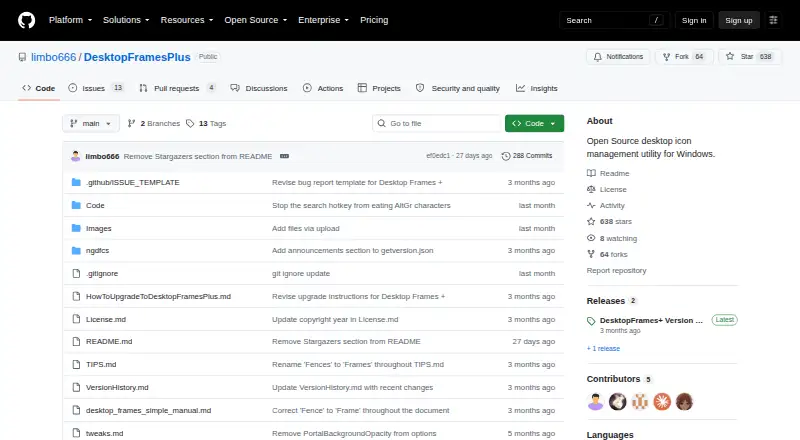Open the .gitignore file

tap(102, 274)
